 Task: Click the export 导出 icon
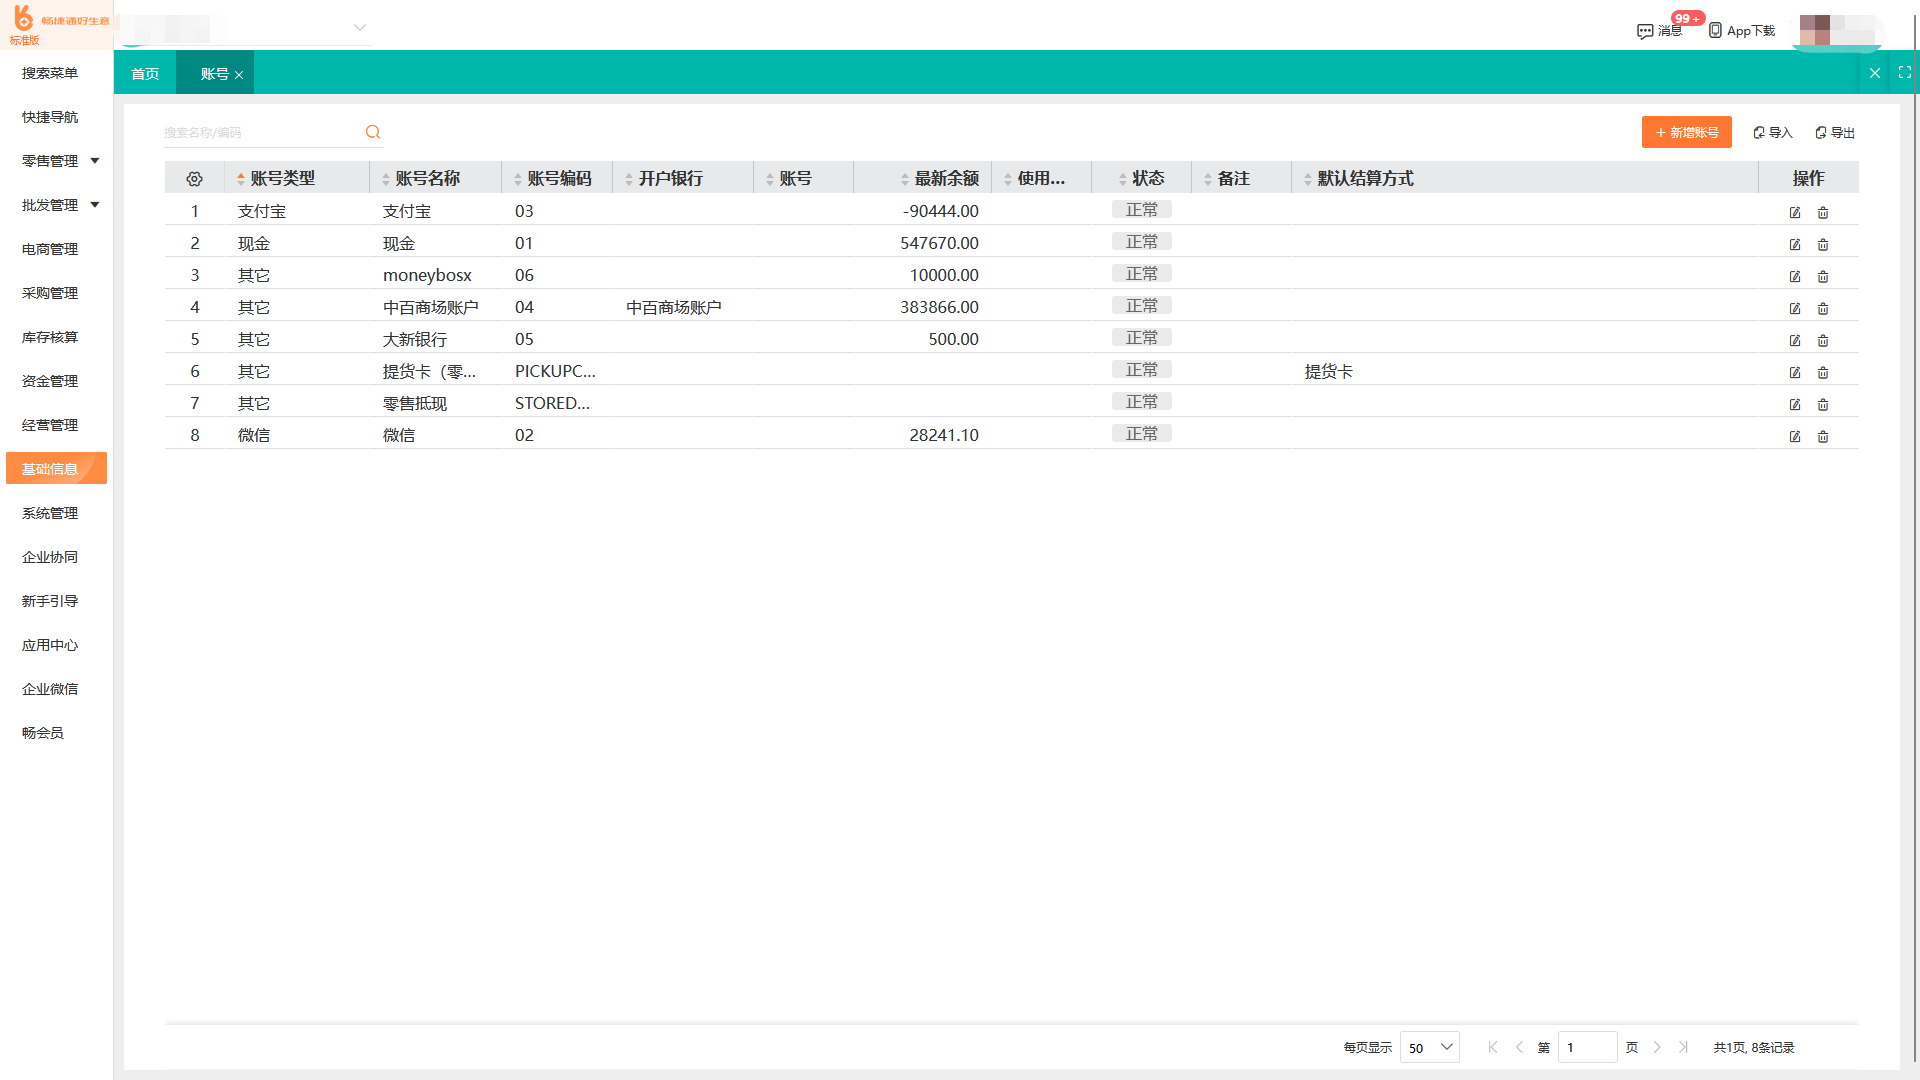point(1836,132)
